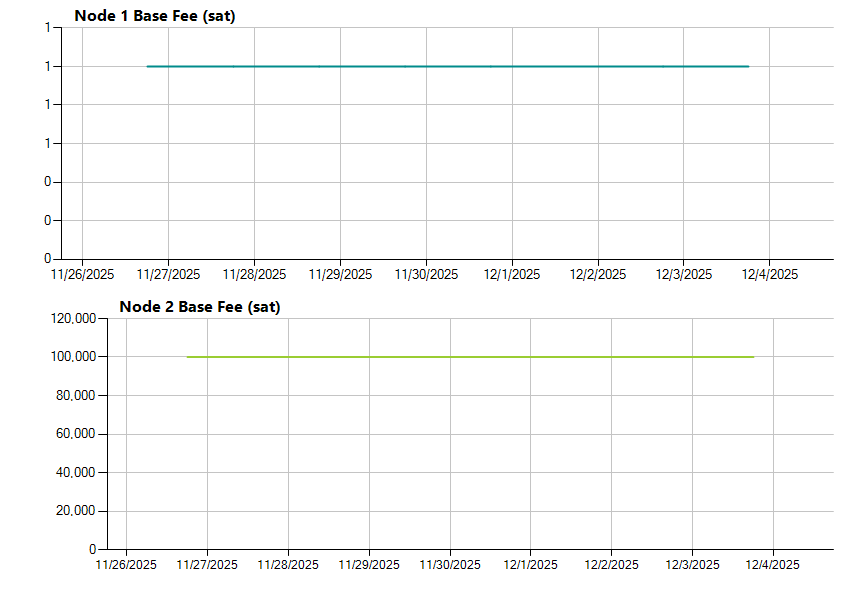Viewport: 860px width, 600px height.
Task: Select the teal Node 1 base fee line
Action: tap(447, 66)
